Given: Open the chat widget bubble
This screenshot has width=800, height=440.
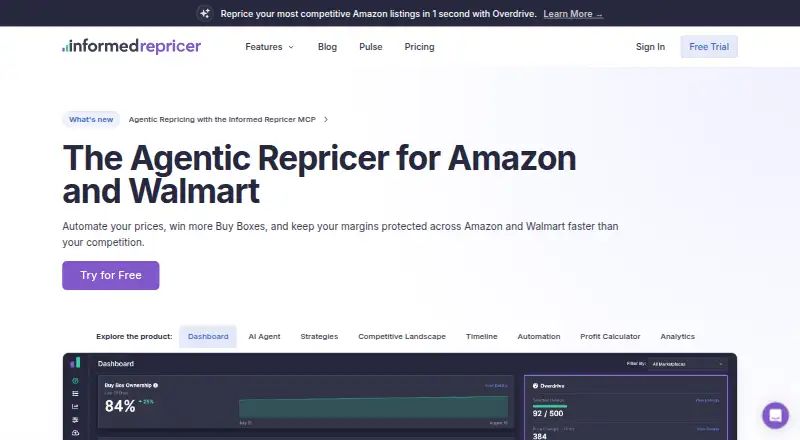Looking at the screenshot, I should click(x=775, y=415).
